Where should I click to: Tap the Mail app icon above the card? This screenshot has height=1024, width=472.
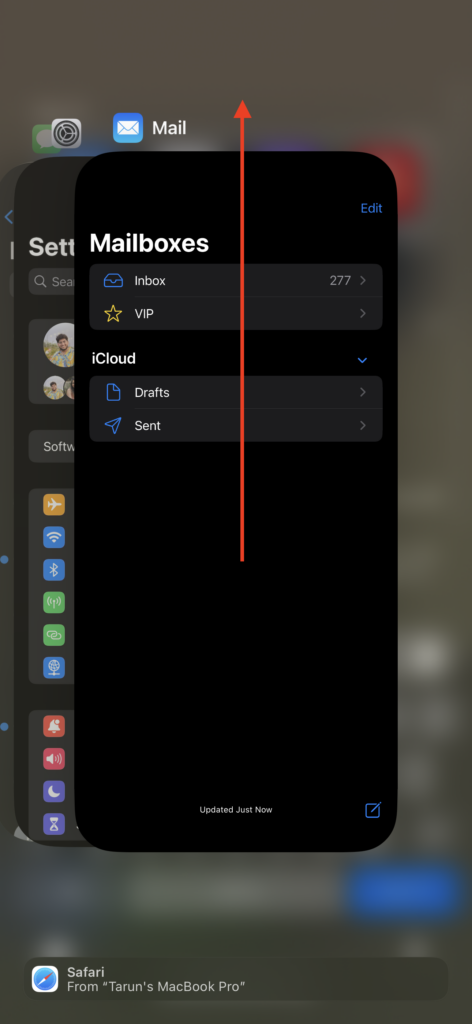click(x=128, y=127)
